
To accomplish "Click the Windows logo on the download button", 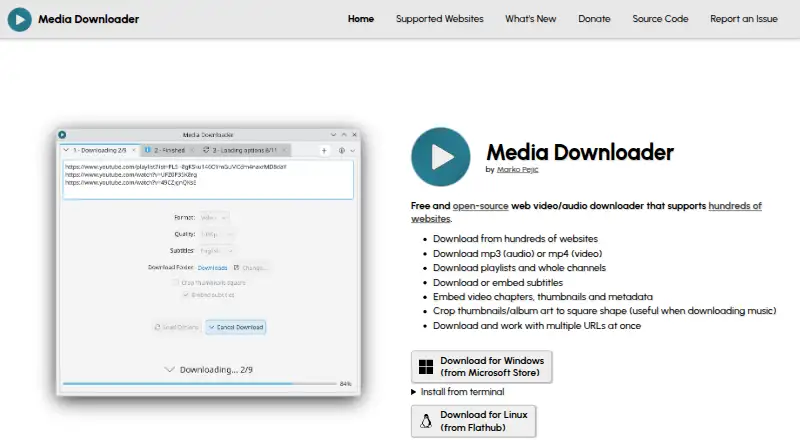I will pos(426,366).
